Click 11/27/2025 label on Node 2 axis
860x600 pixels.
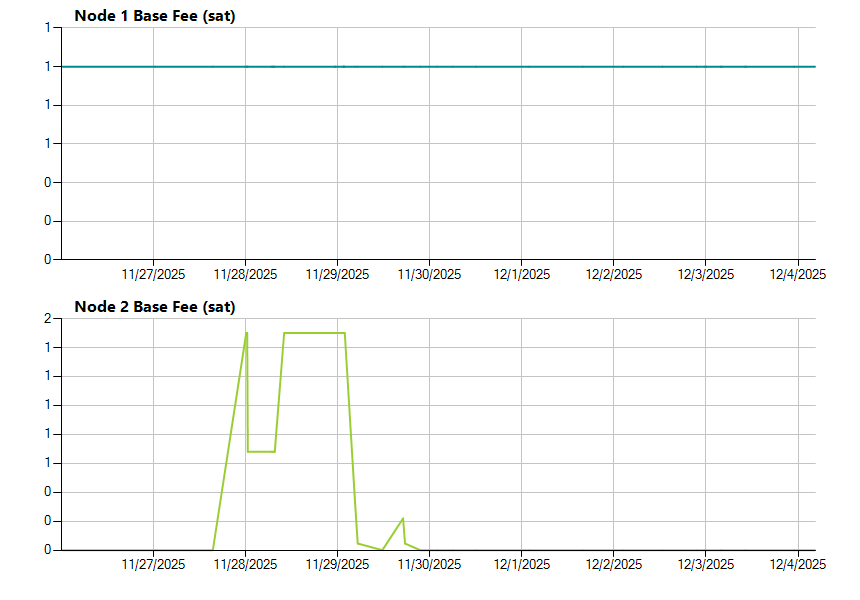click(x=153, y=565)
